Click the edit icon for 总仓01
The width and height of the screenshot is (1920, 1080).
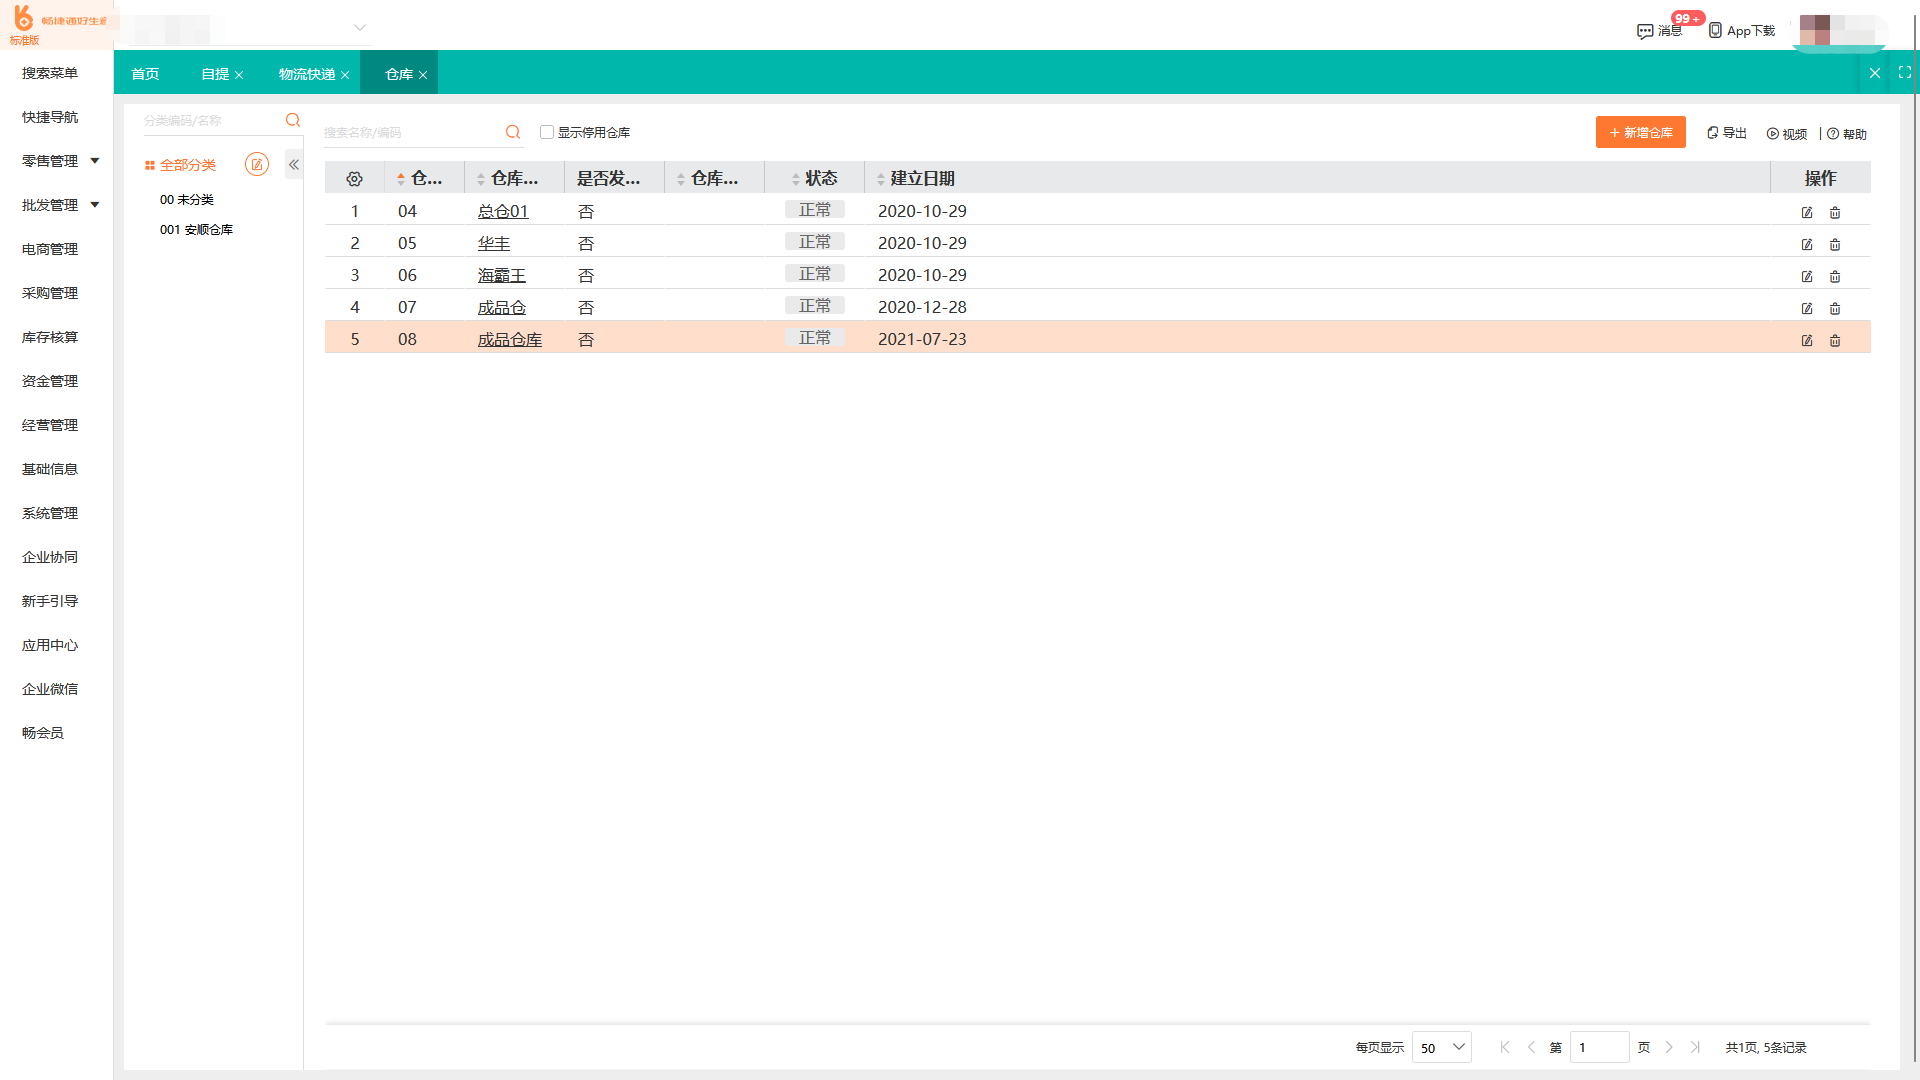pyautogui.click(x=1807, y=211)
